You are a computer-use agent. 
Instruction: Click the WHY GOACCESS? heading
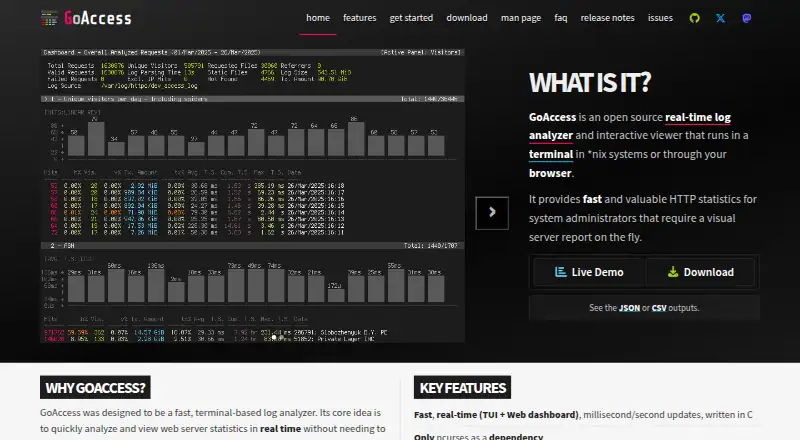(95, 388)
